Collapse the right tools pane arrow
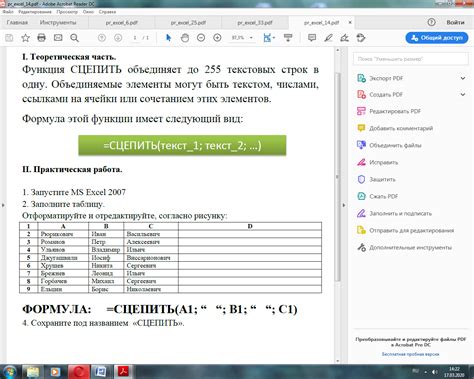 [x=344, y=205]
